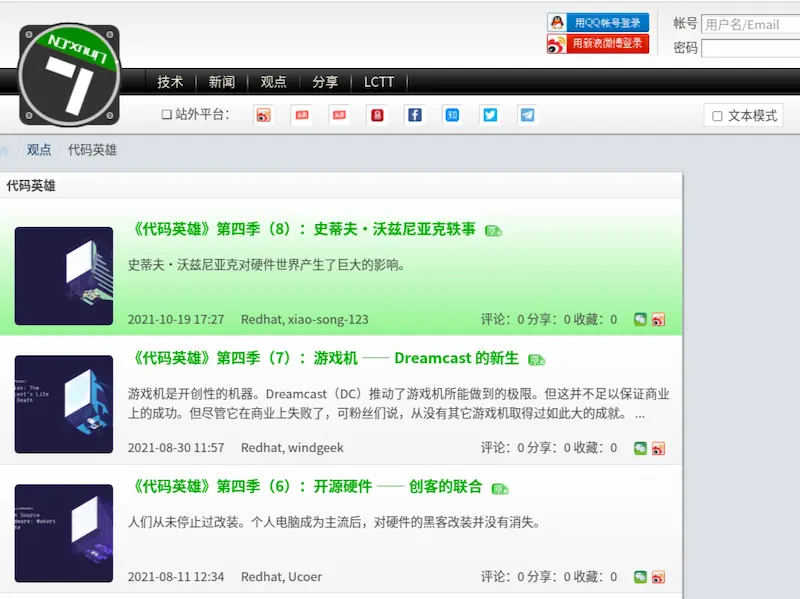Viewport: 800px width, 599px height.
Task: Click the Linux.cn site logo
Action: tap(69, 75)
